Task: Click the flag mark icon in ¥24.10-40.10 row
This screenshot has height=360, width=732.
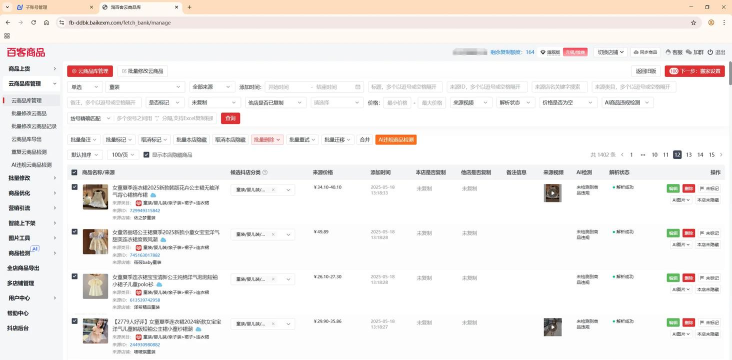Action: click(702, 188)
